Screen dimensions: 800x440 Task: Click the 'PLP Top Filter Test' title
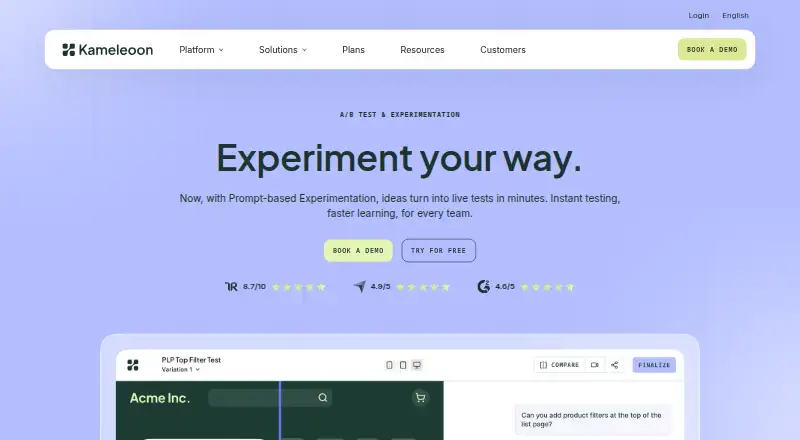191,360
